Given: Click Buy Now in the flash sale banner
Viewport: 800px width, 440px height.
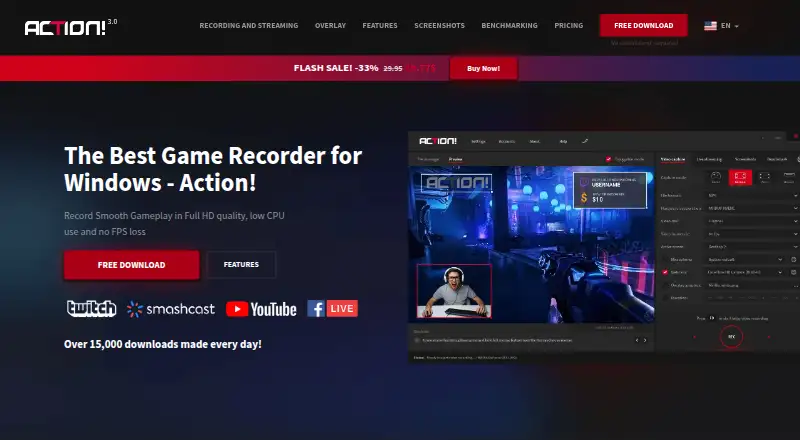Looking at the screenshot, I should [483, 68].
